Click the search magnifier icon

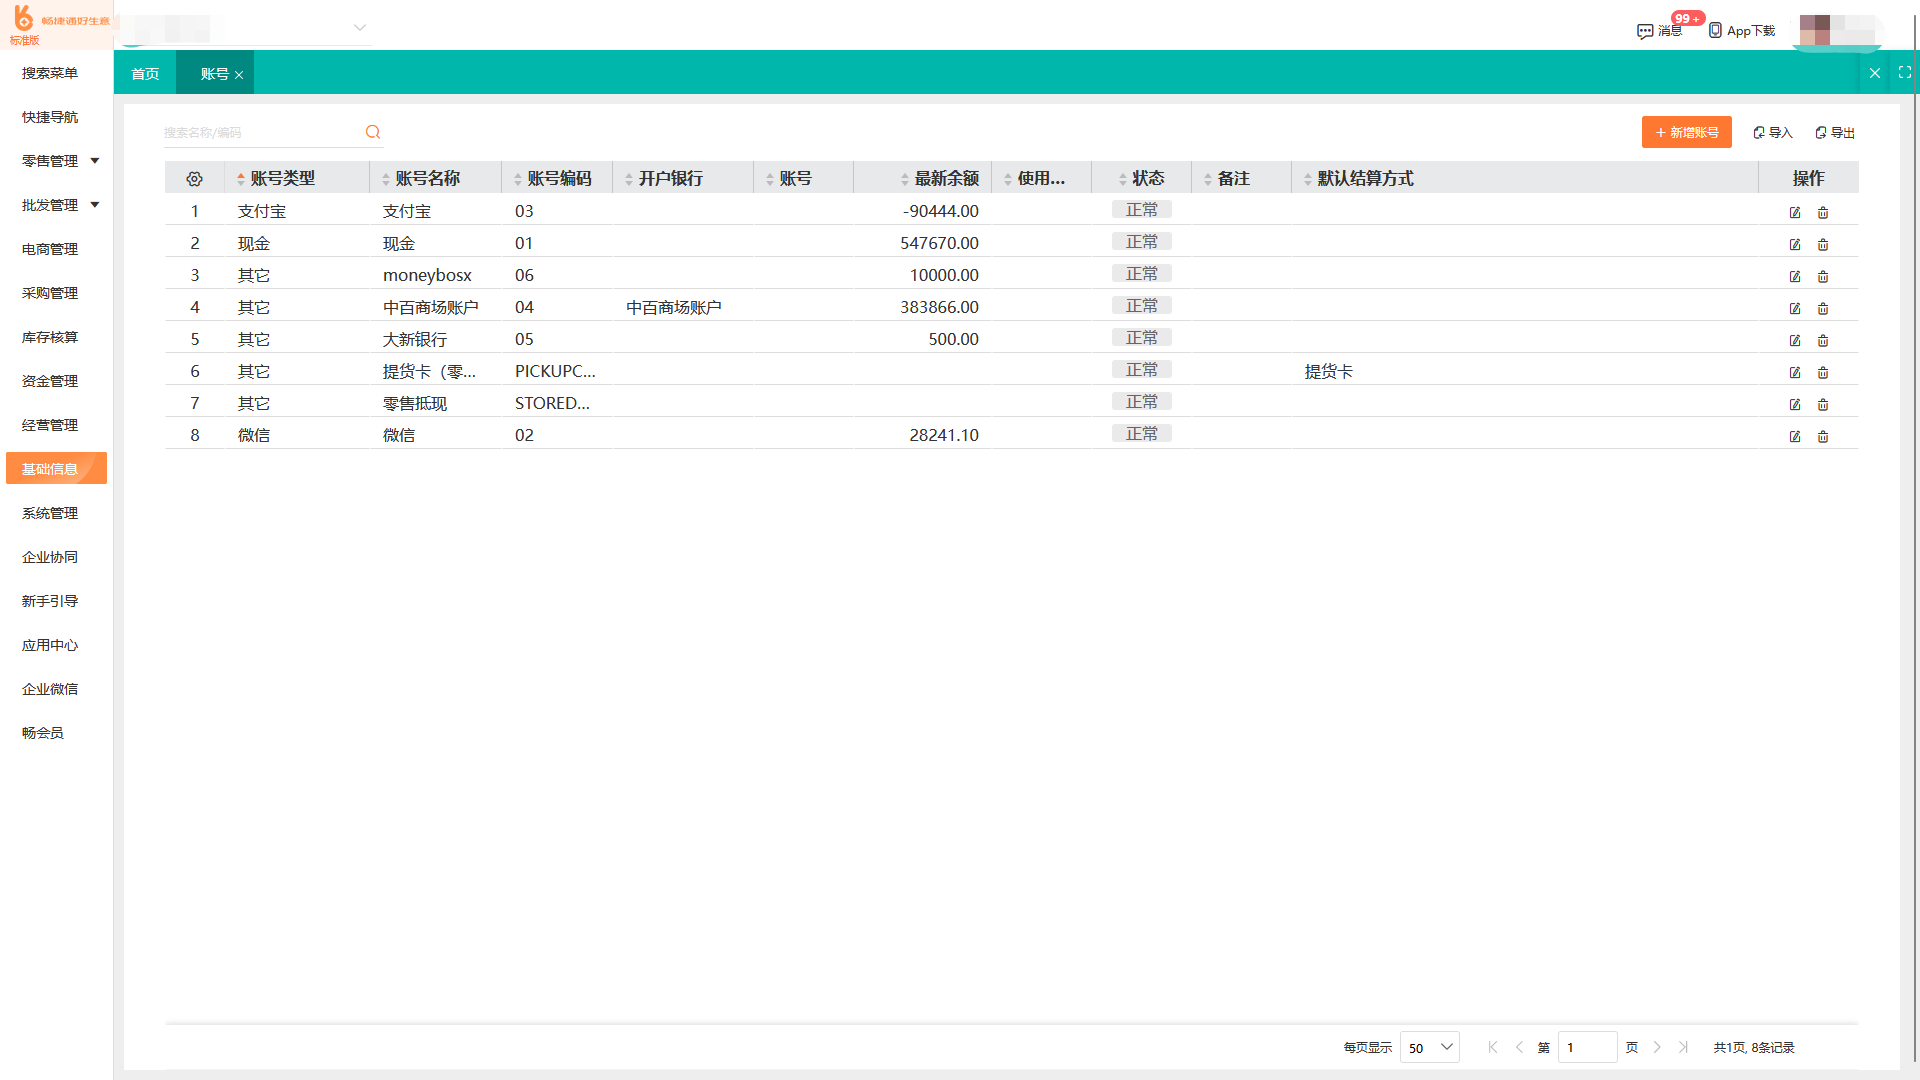pos(375,132)
